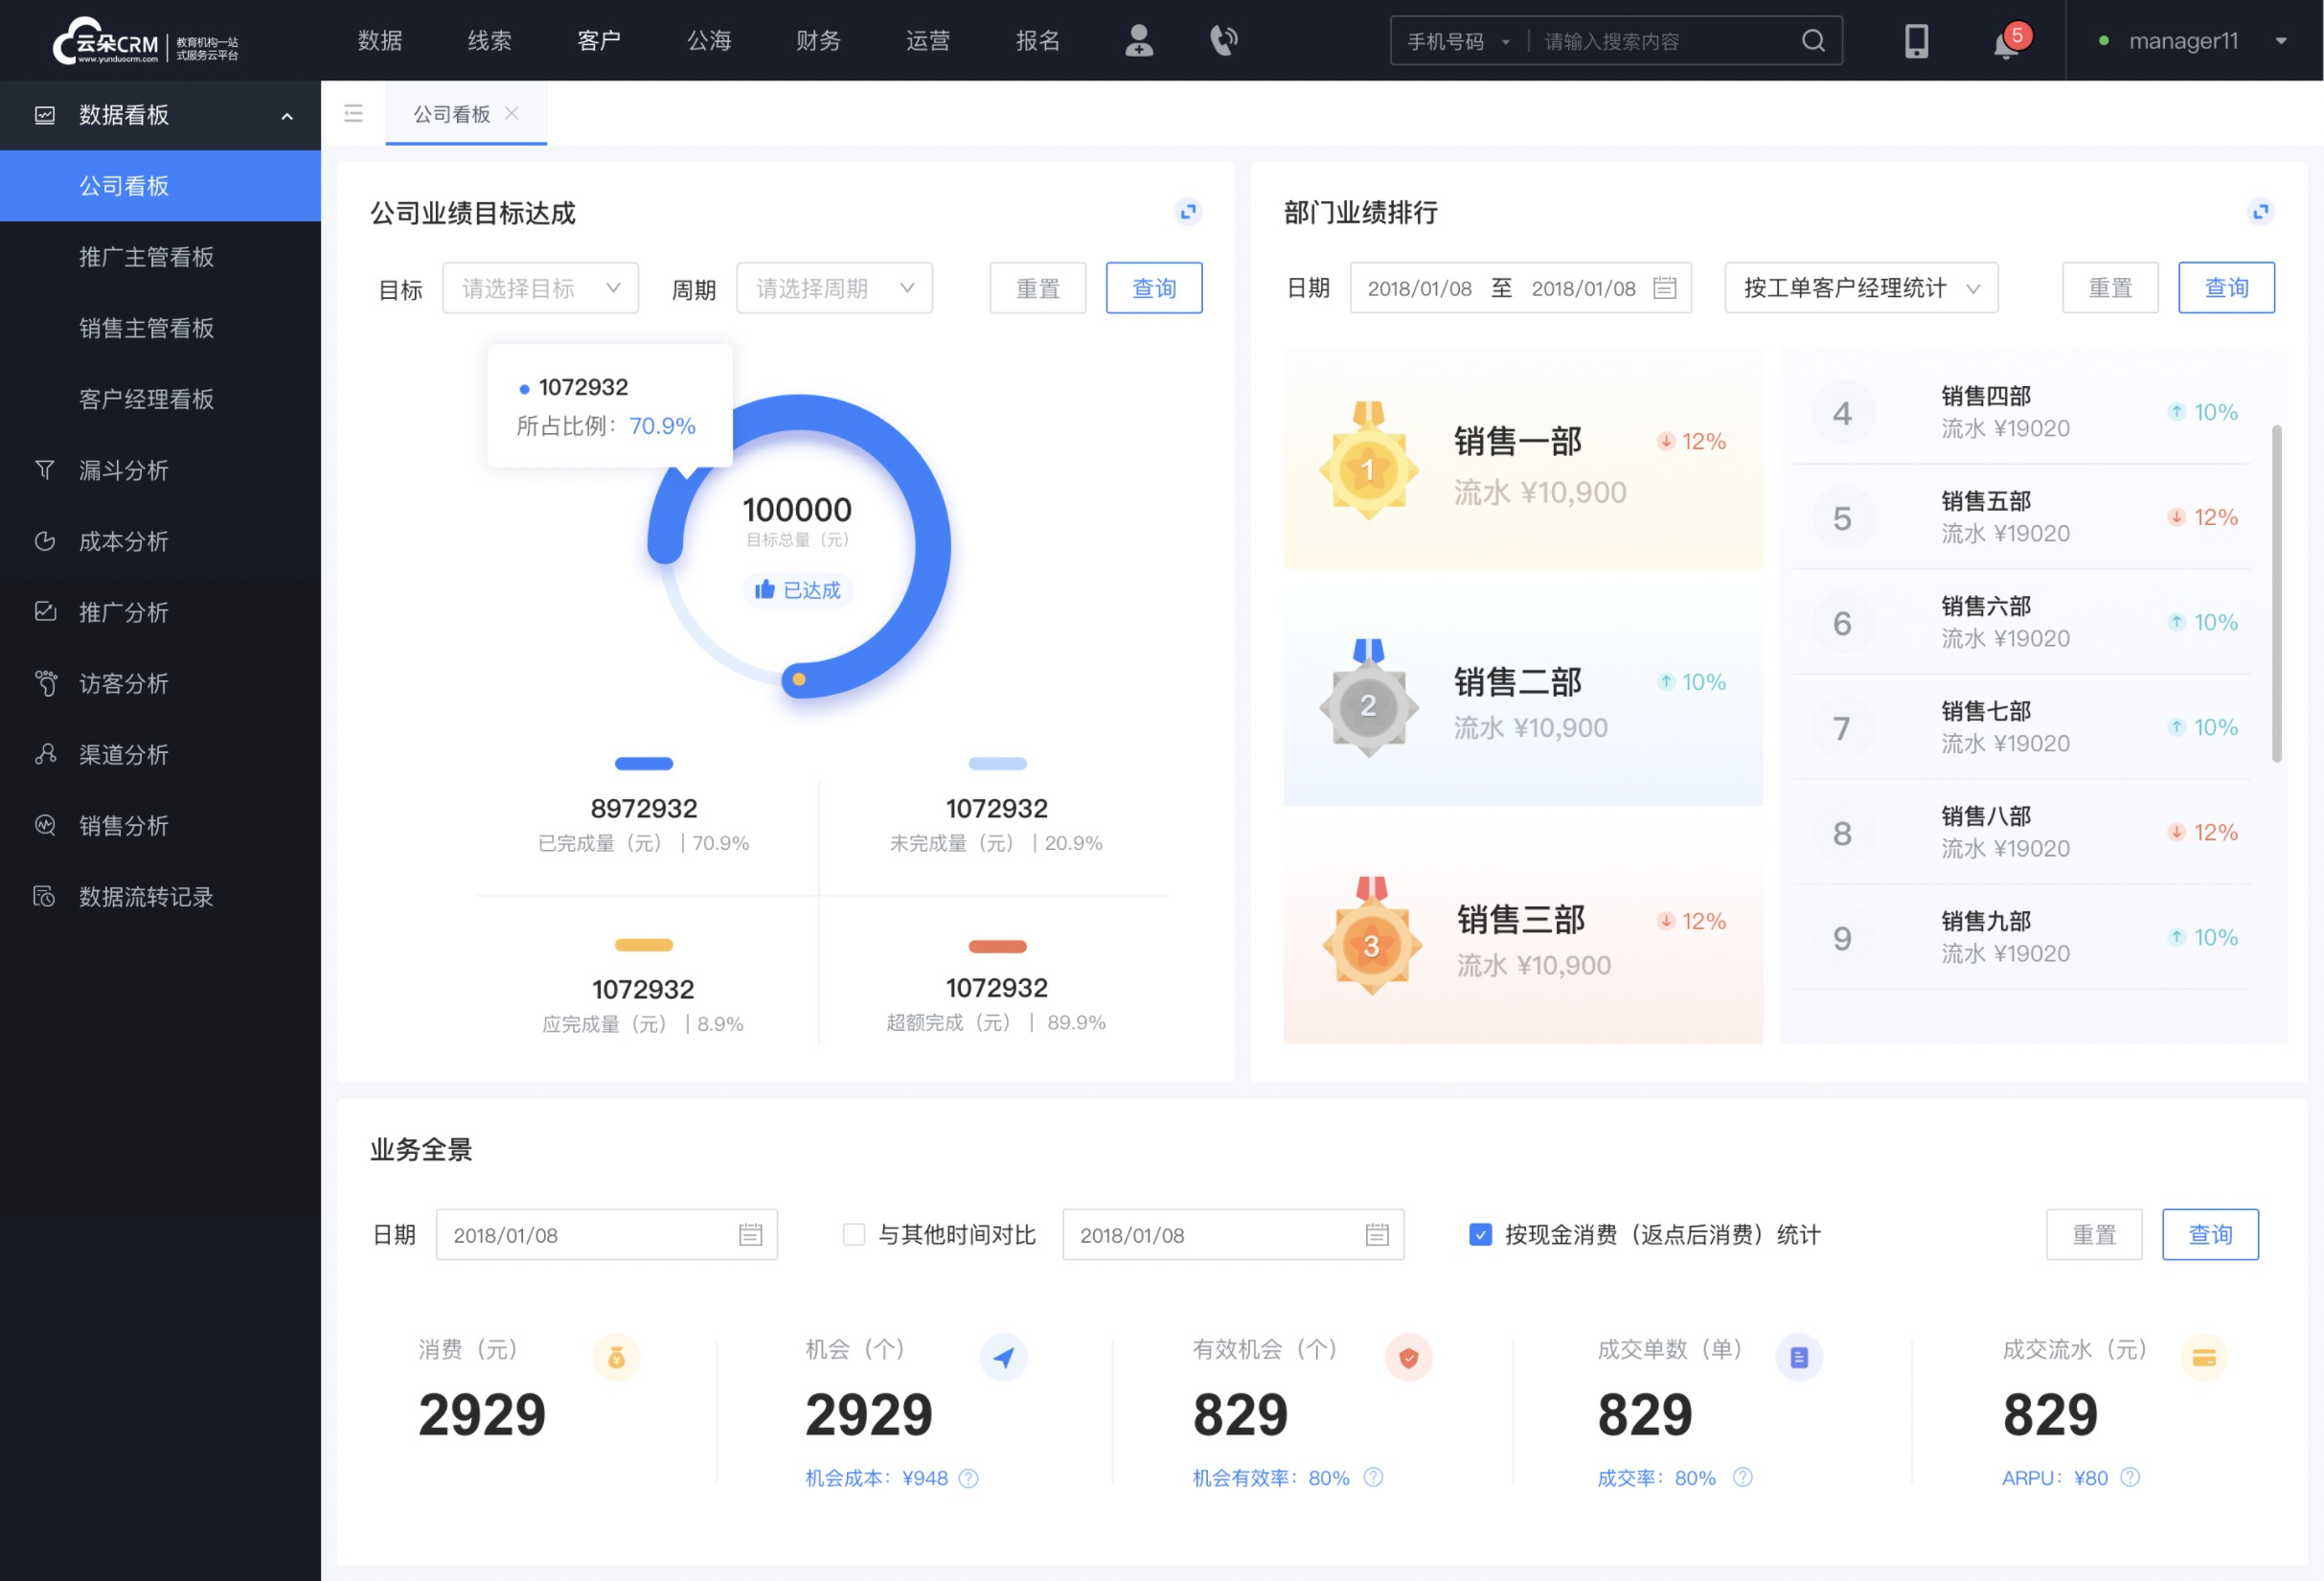The width and height of the screenshot is (2324, 1581).
Task: Select 推广分析 promotion analysis sidebar icon
Action: [x=48, y=610]
